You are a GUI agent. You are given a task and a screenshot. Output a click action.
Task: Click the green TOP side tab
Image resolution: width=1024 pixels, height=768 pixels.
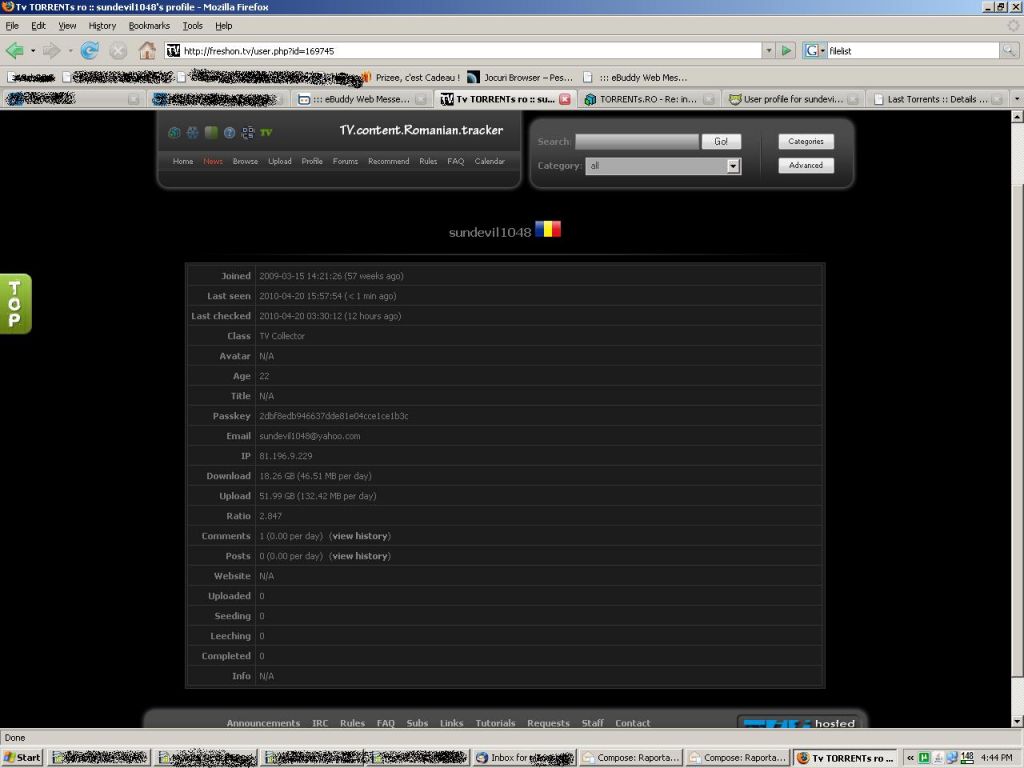15,304
